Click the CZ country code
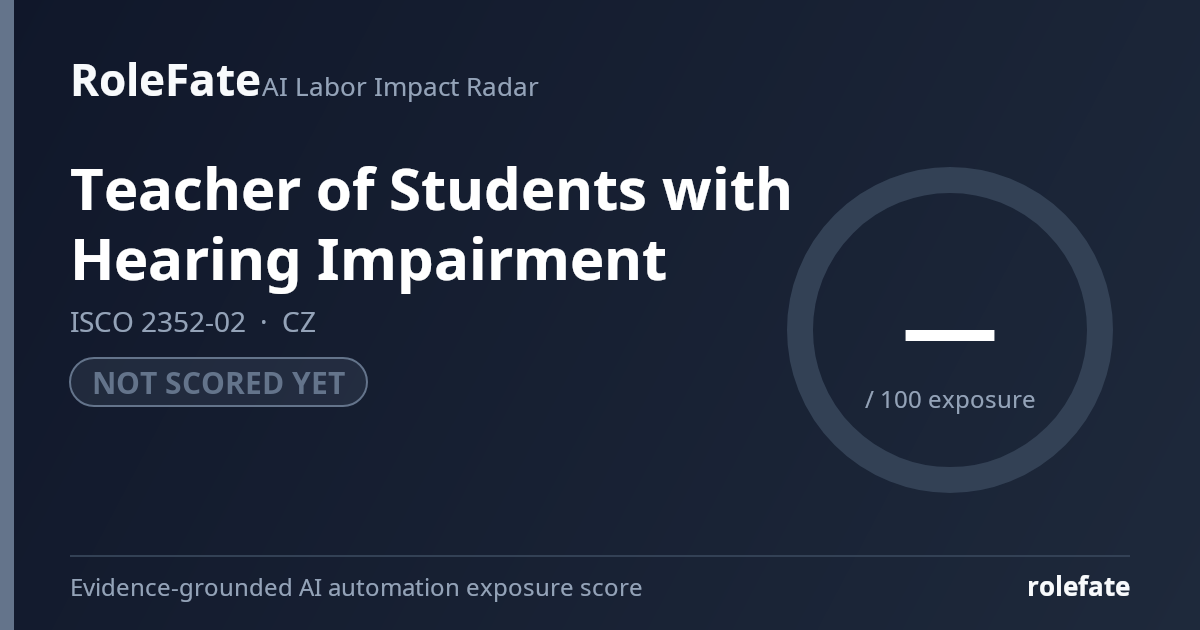 (x=299, y=323)
